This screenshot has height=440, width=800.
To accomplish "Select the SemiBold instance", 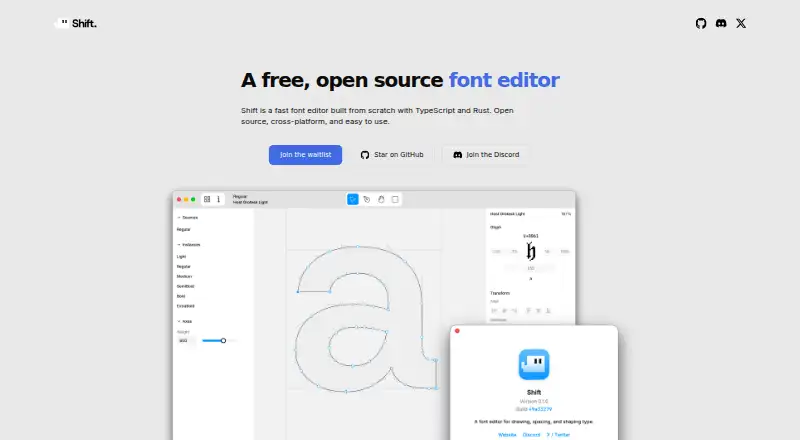I will [x=186, y=286].
